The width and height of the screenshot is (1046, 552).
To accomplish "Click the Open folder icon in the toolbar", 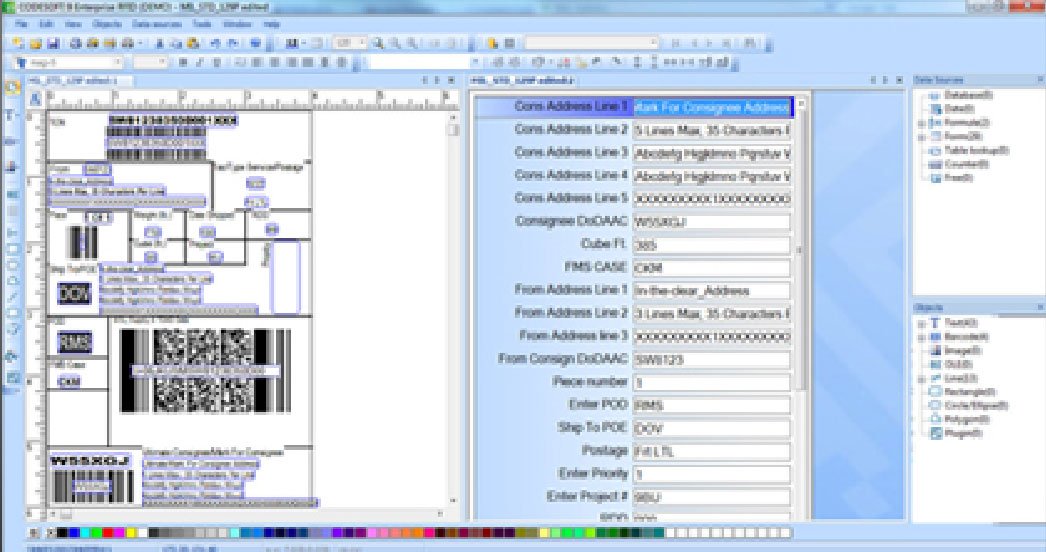I will (x=36, y=44).
